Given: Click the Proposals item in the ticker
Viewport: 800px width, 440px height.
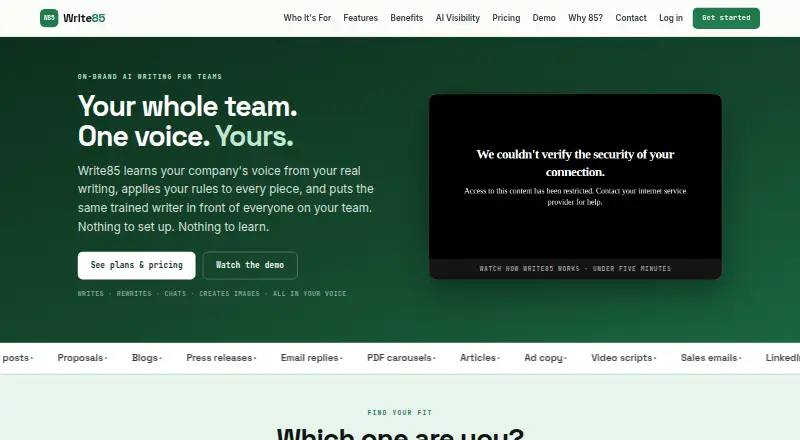Looking at the screenshot, I should pos(80,358).
